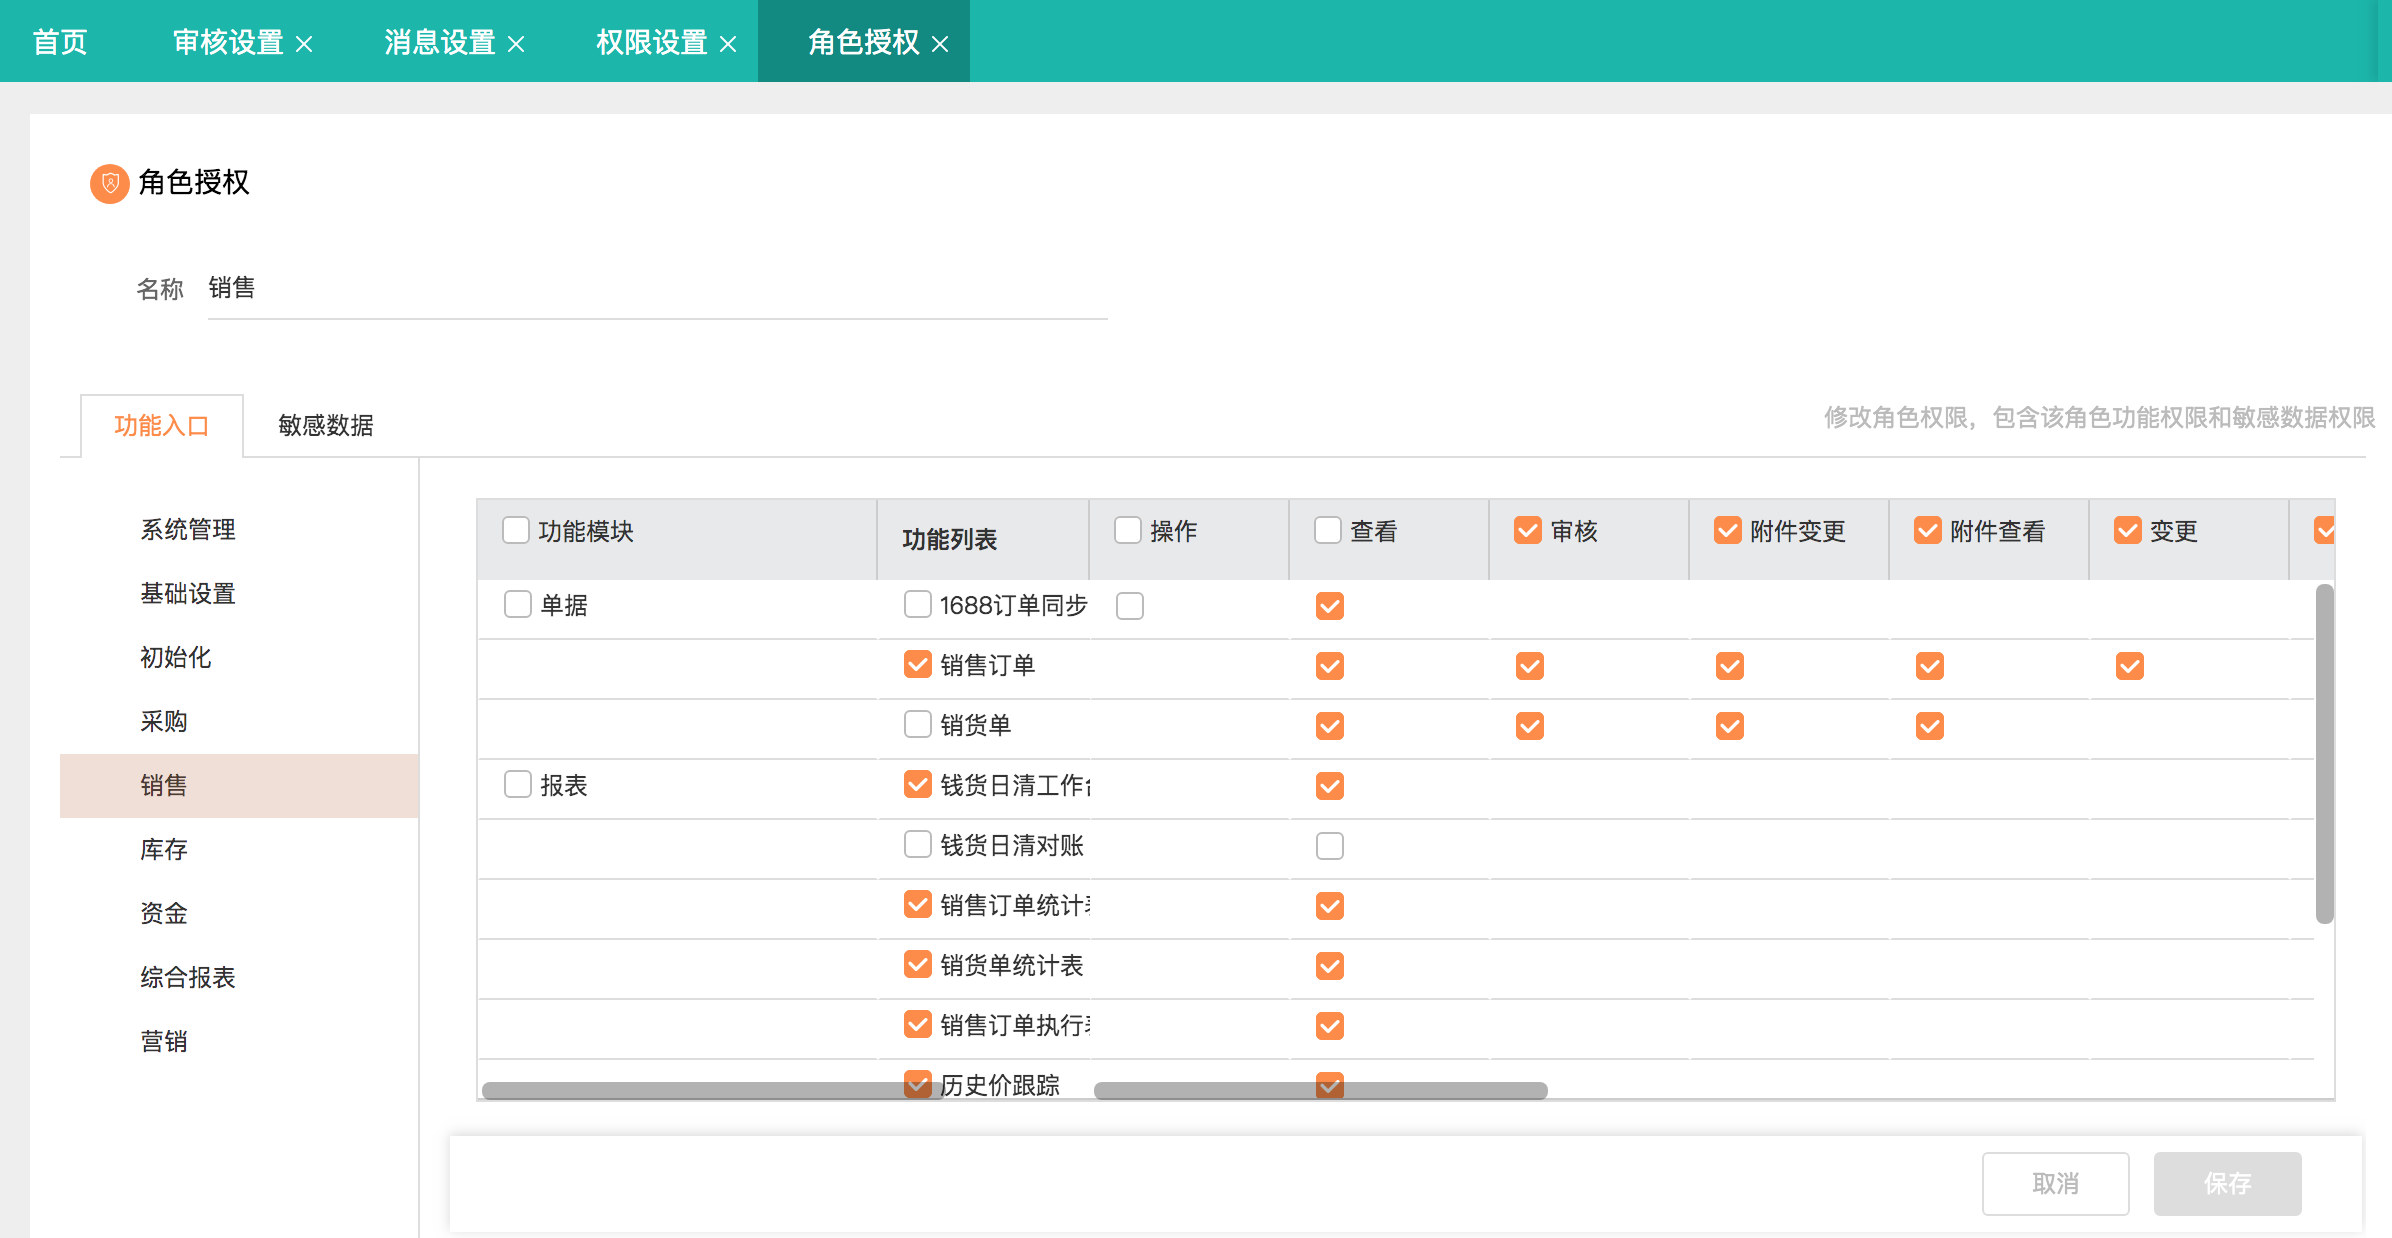The height and width of the screenshot is (1238, 2392).
Task: Expand the 单据 module row
Action: [x=564, y=605]
